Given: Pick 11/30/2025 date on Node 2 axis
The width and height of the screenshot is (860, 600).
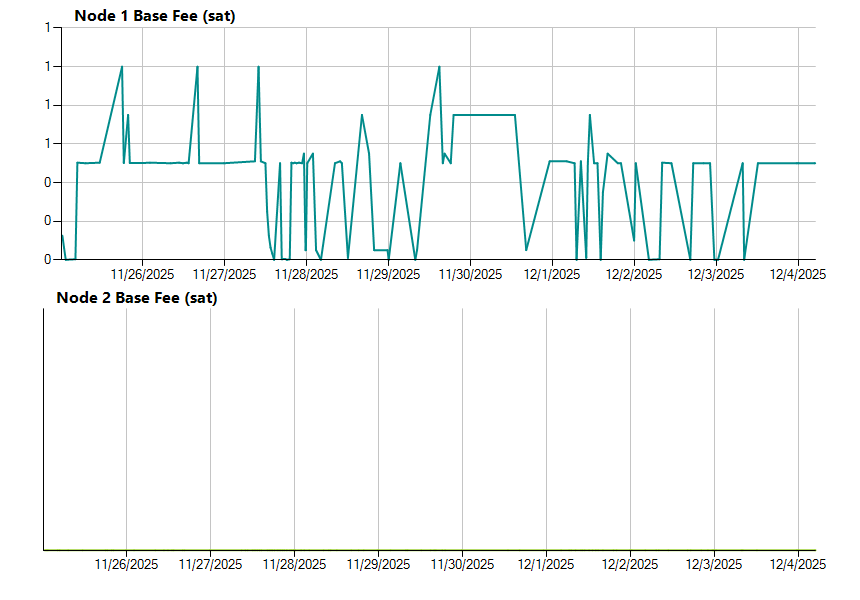Looking at the screenshot, I should (462, 564).
